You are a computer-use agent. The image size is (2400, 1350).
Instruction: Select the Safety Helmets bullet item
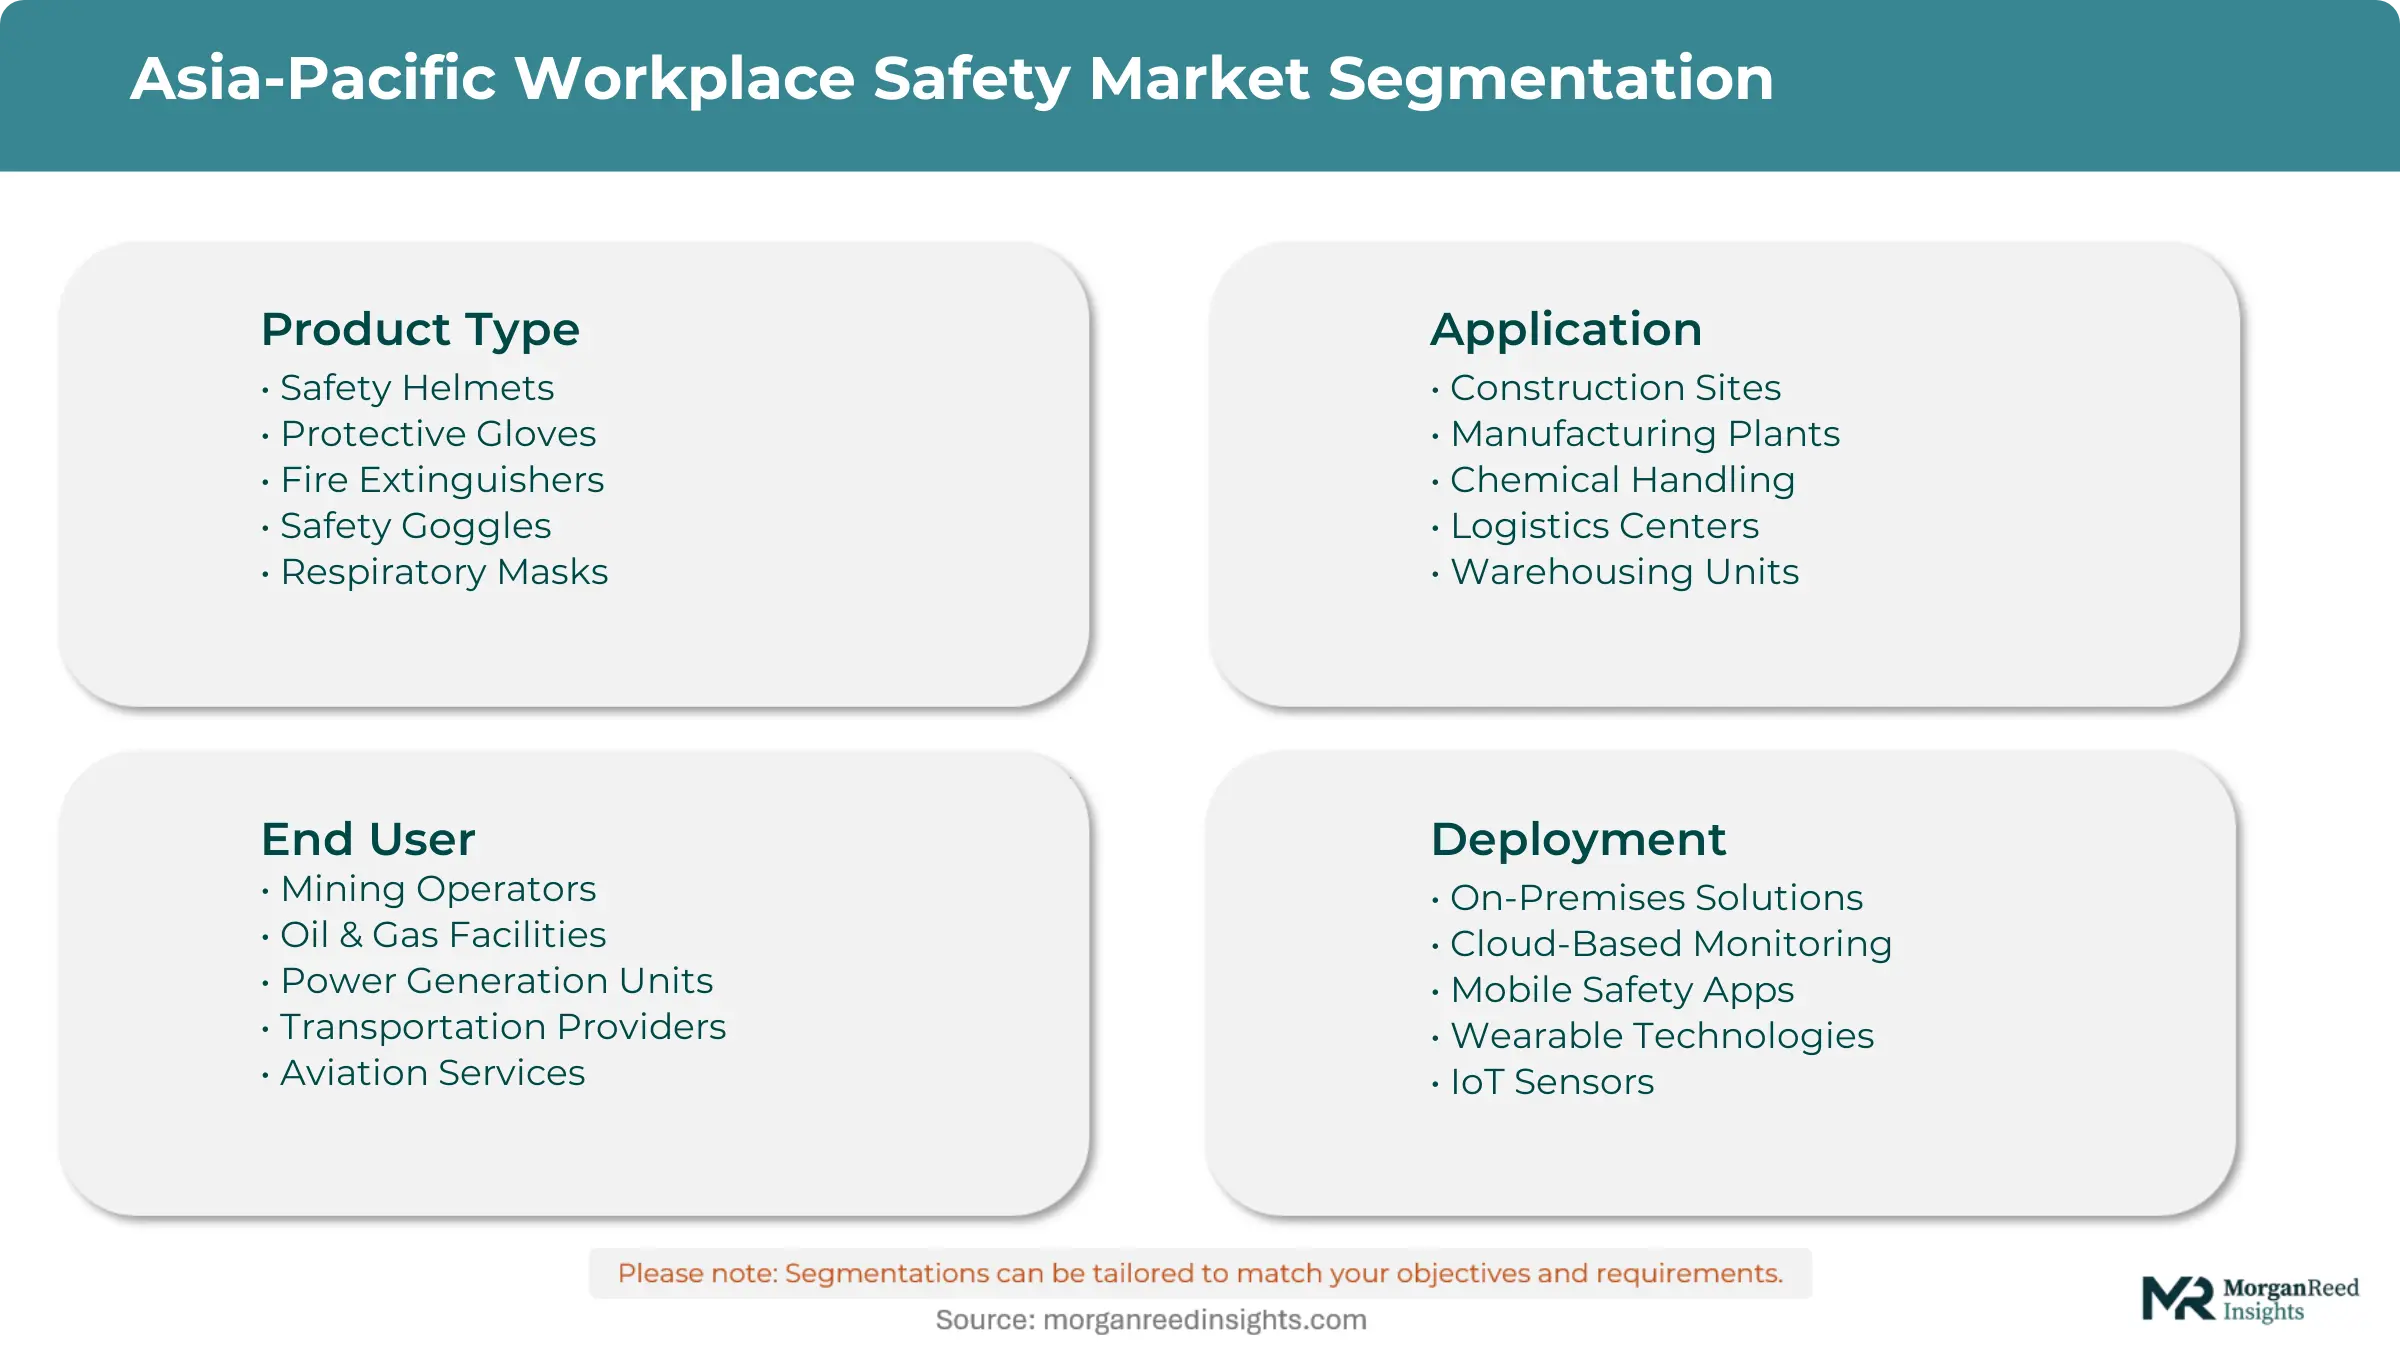coord(417,388)
